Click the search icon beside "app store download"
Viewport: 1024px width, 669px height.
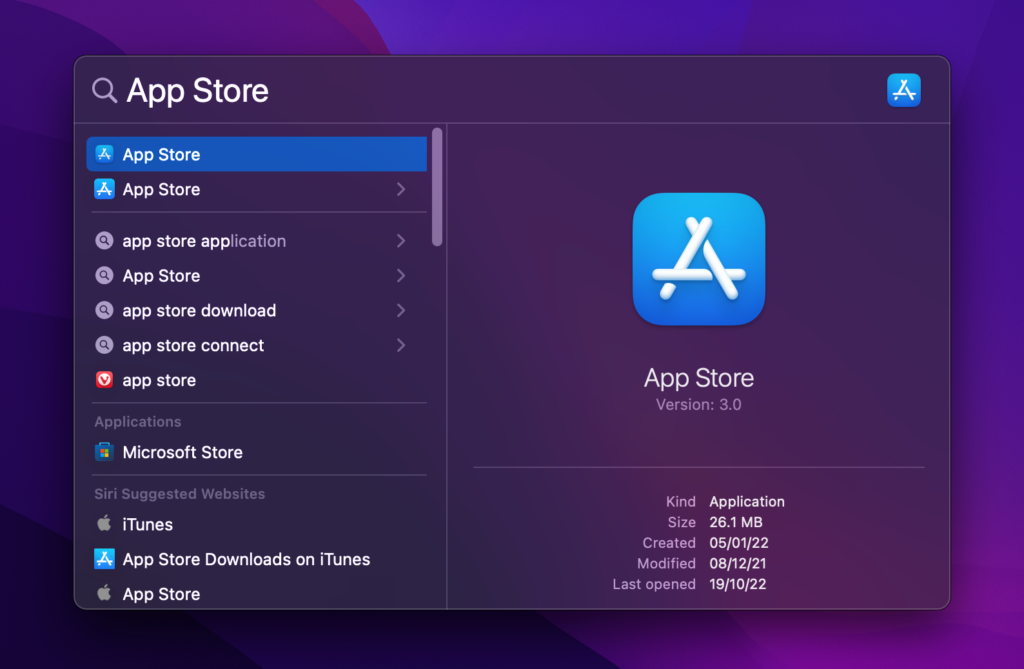(104, 310)
